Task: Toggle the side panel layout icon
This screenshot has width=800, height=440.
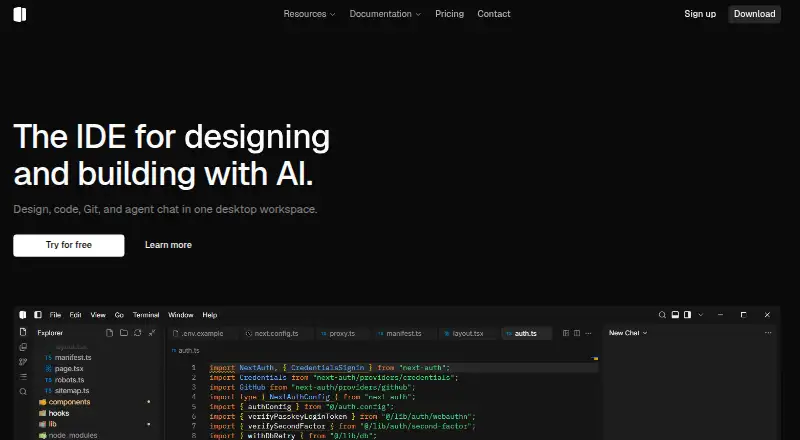Action: click(687, 315)
